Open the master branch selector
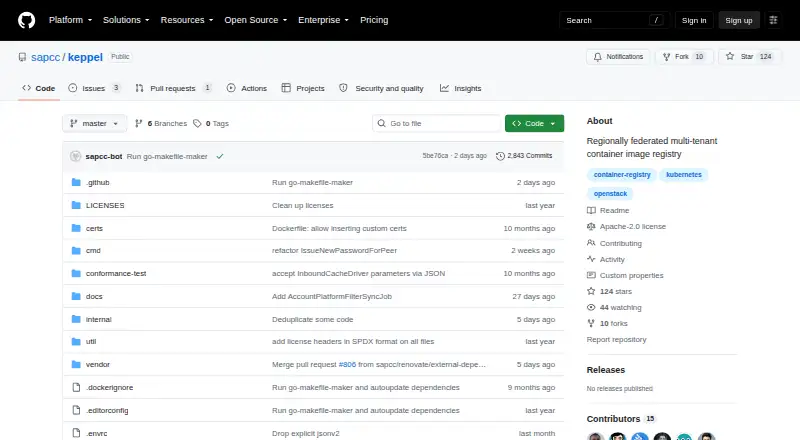800x440 pixels. (94, 124)
